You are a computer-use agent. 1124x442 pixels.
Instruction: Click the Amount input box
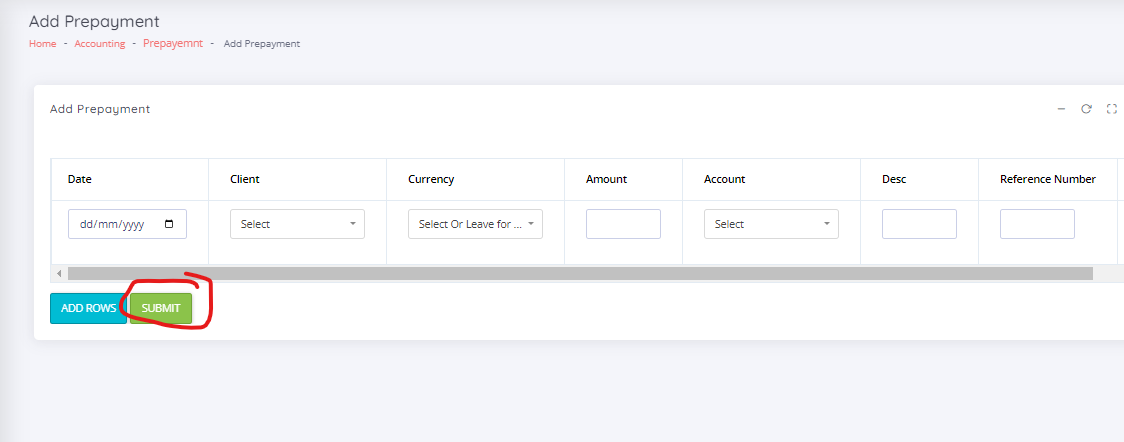tap(623, 224)
